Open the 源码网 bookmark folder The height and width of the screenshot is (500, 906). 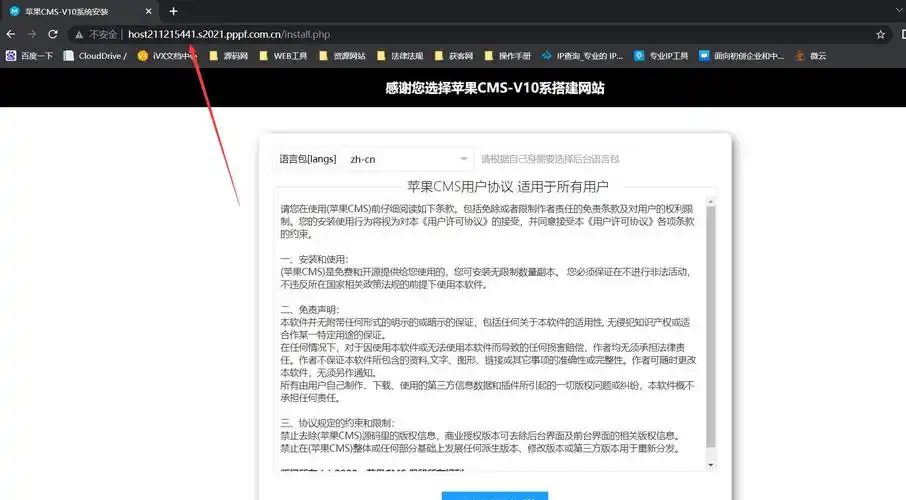(231, 56)
